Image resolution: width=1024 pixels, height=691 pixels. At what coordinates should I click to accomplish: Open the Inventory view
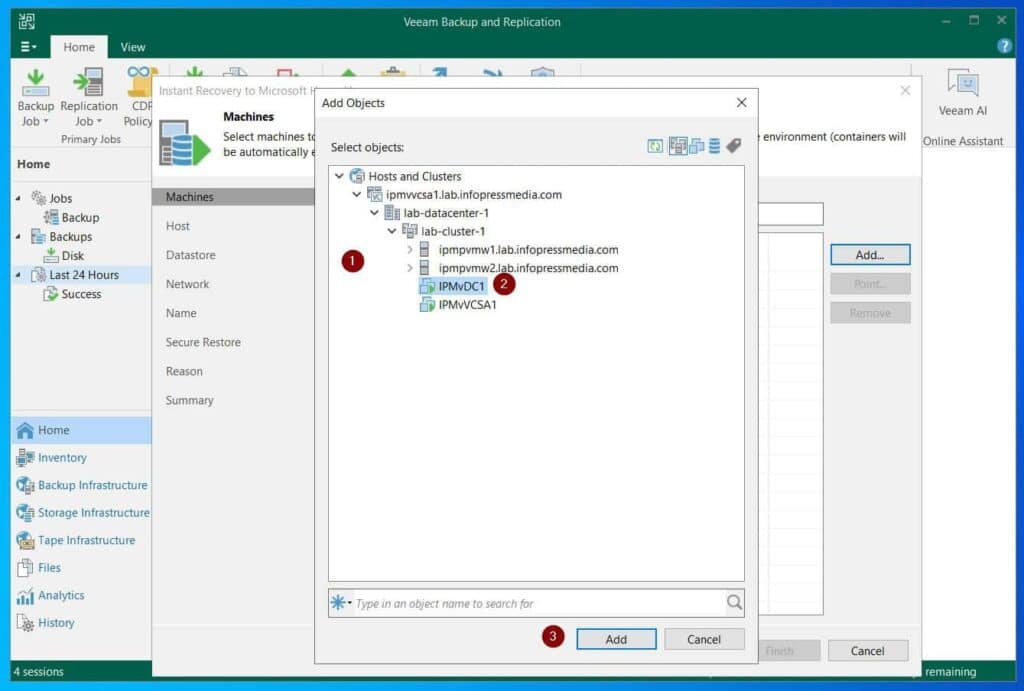pos(62,458)
